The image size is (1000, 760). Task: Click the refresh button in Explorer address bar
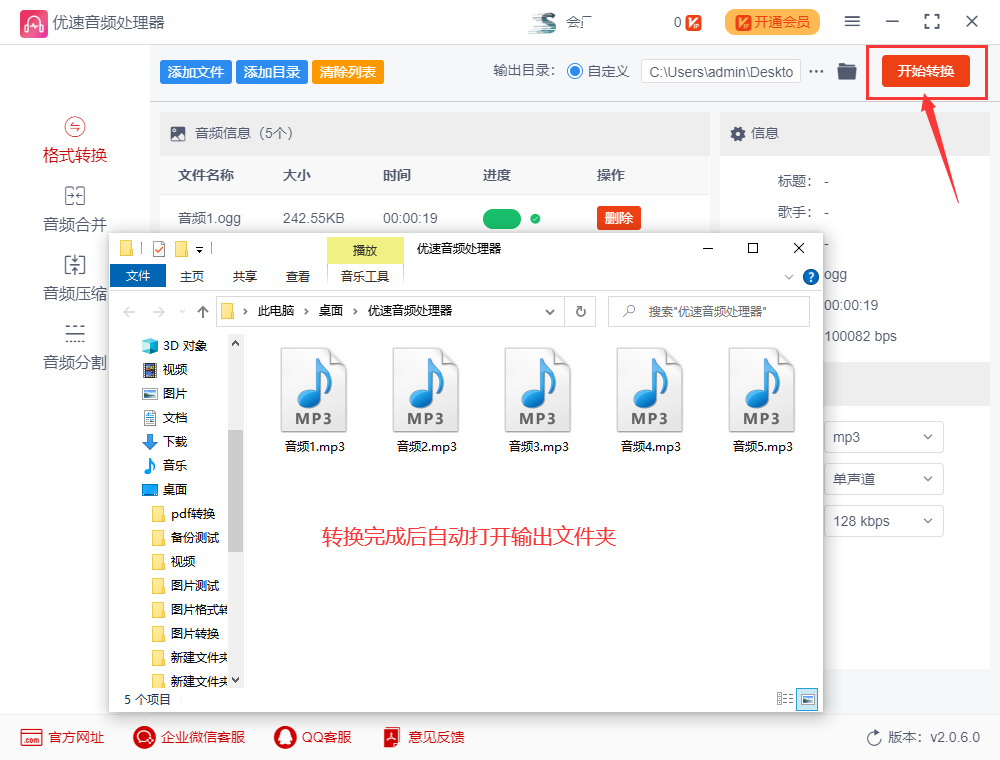coord(580,311)
